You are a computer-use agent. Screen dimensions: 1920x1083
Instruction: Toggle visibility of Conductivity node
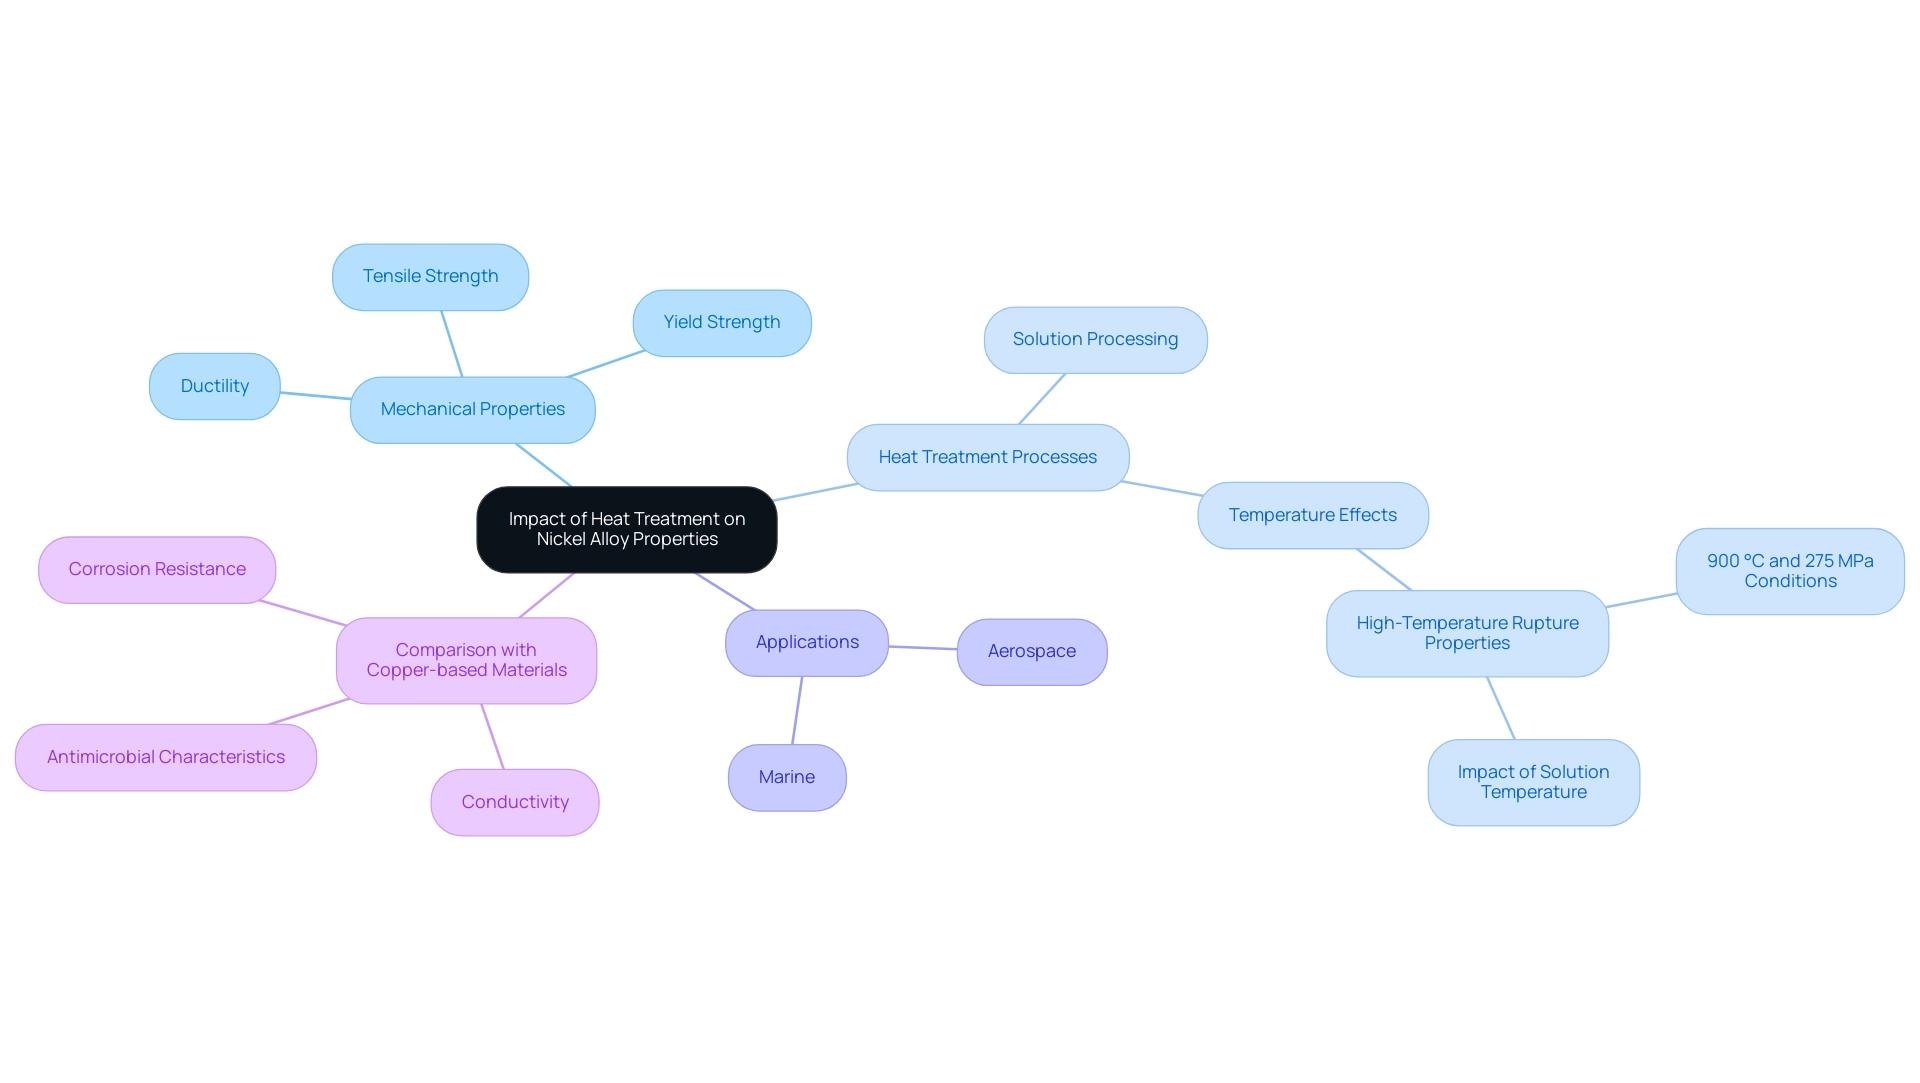click(516, 799)
